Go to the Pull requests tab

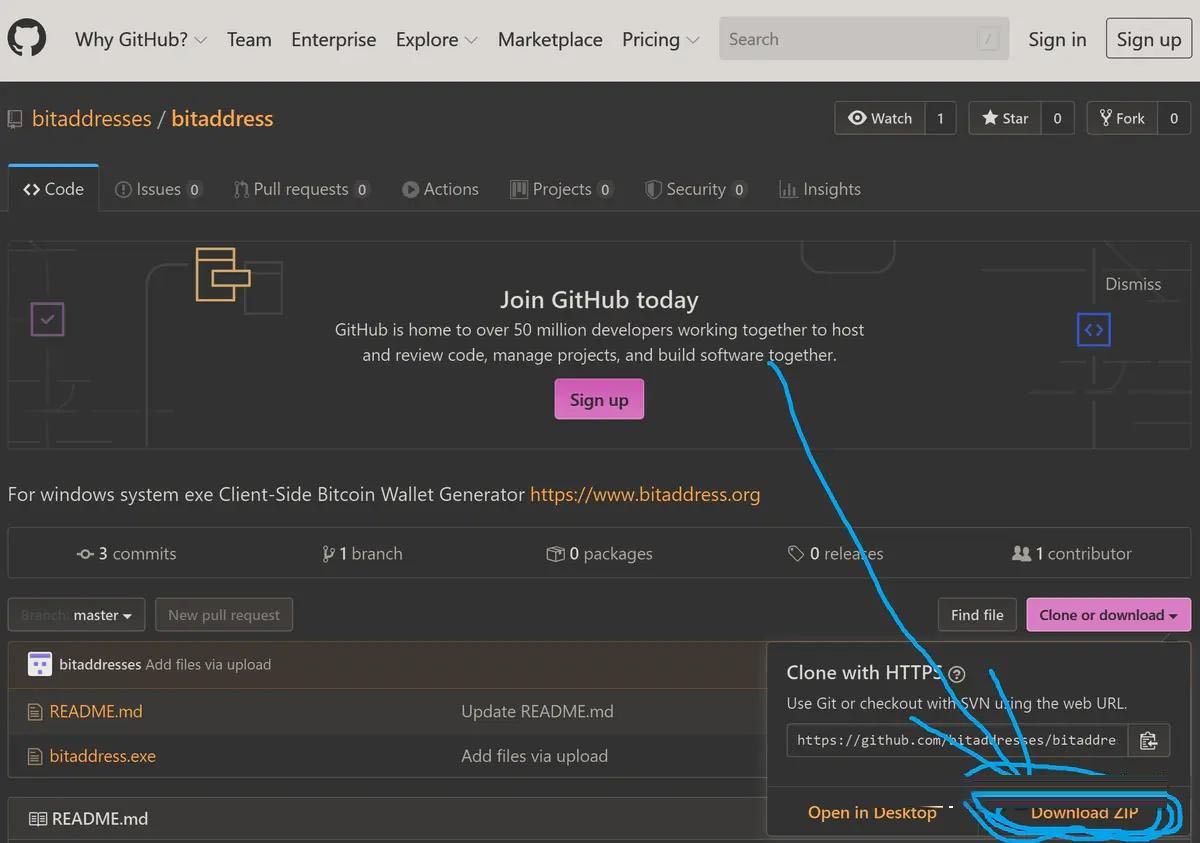click(x=301, y=189)
